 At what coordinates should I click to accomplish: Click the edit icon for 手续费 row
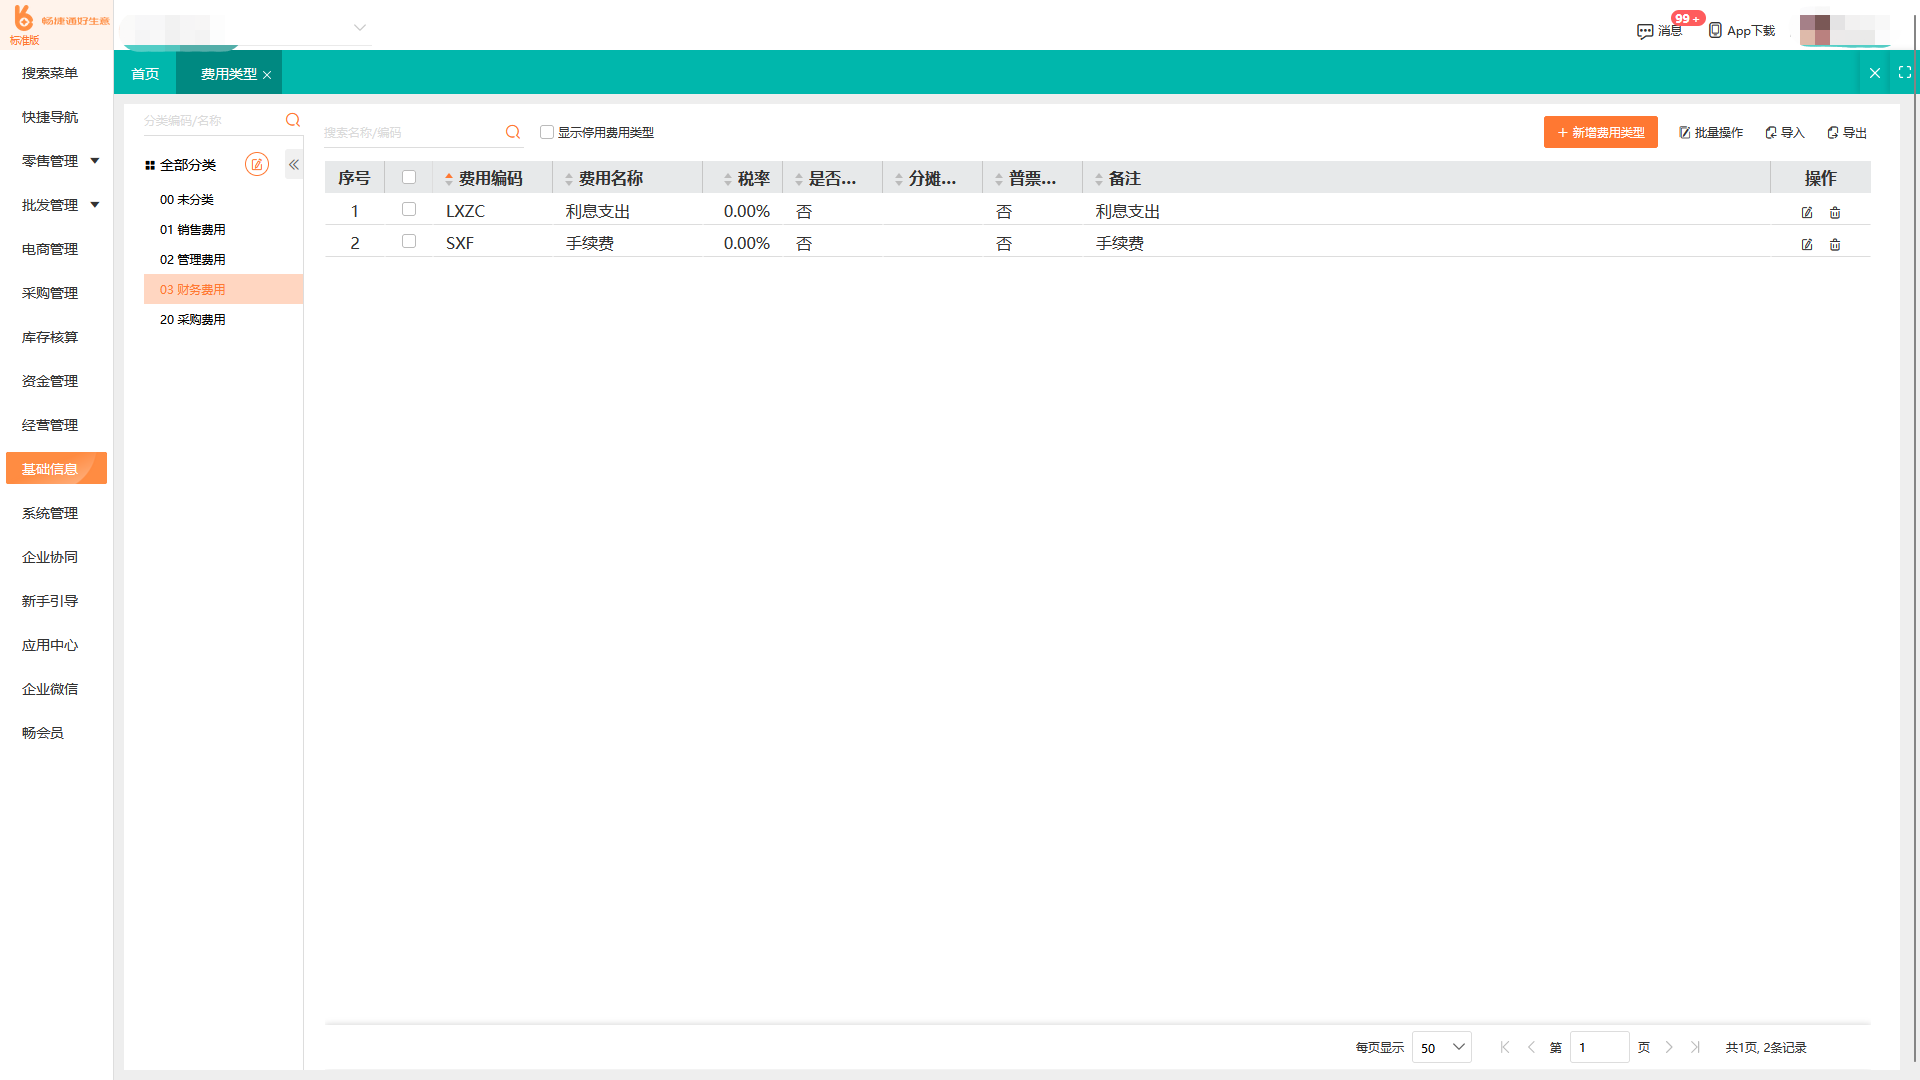coord(1807,244)
